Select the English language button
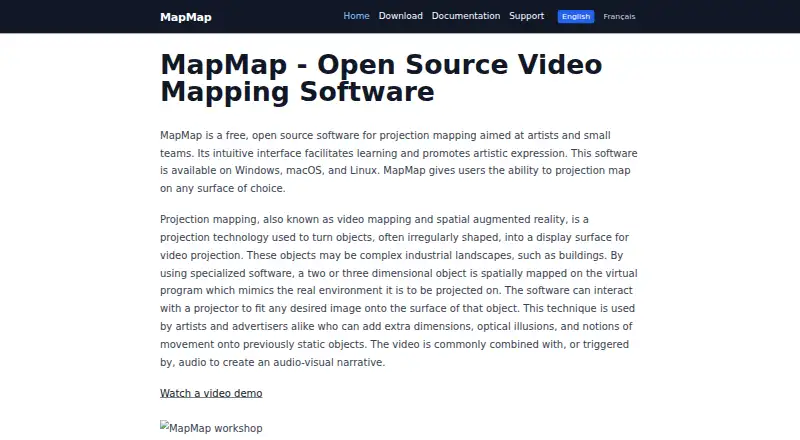Viewport: 800px width, 440px height. point(576,16)
